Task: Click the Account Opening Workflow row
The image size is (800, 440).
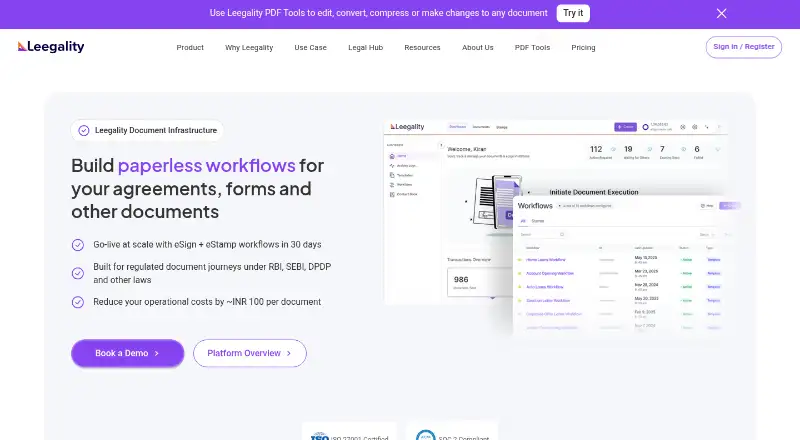Action: [620, 274]
